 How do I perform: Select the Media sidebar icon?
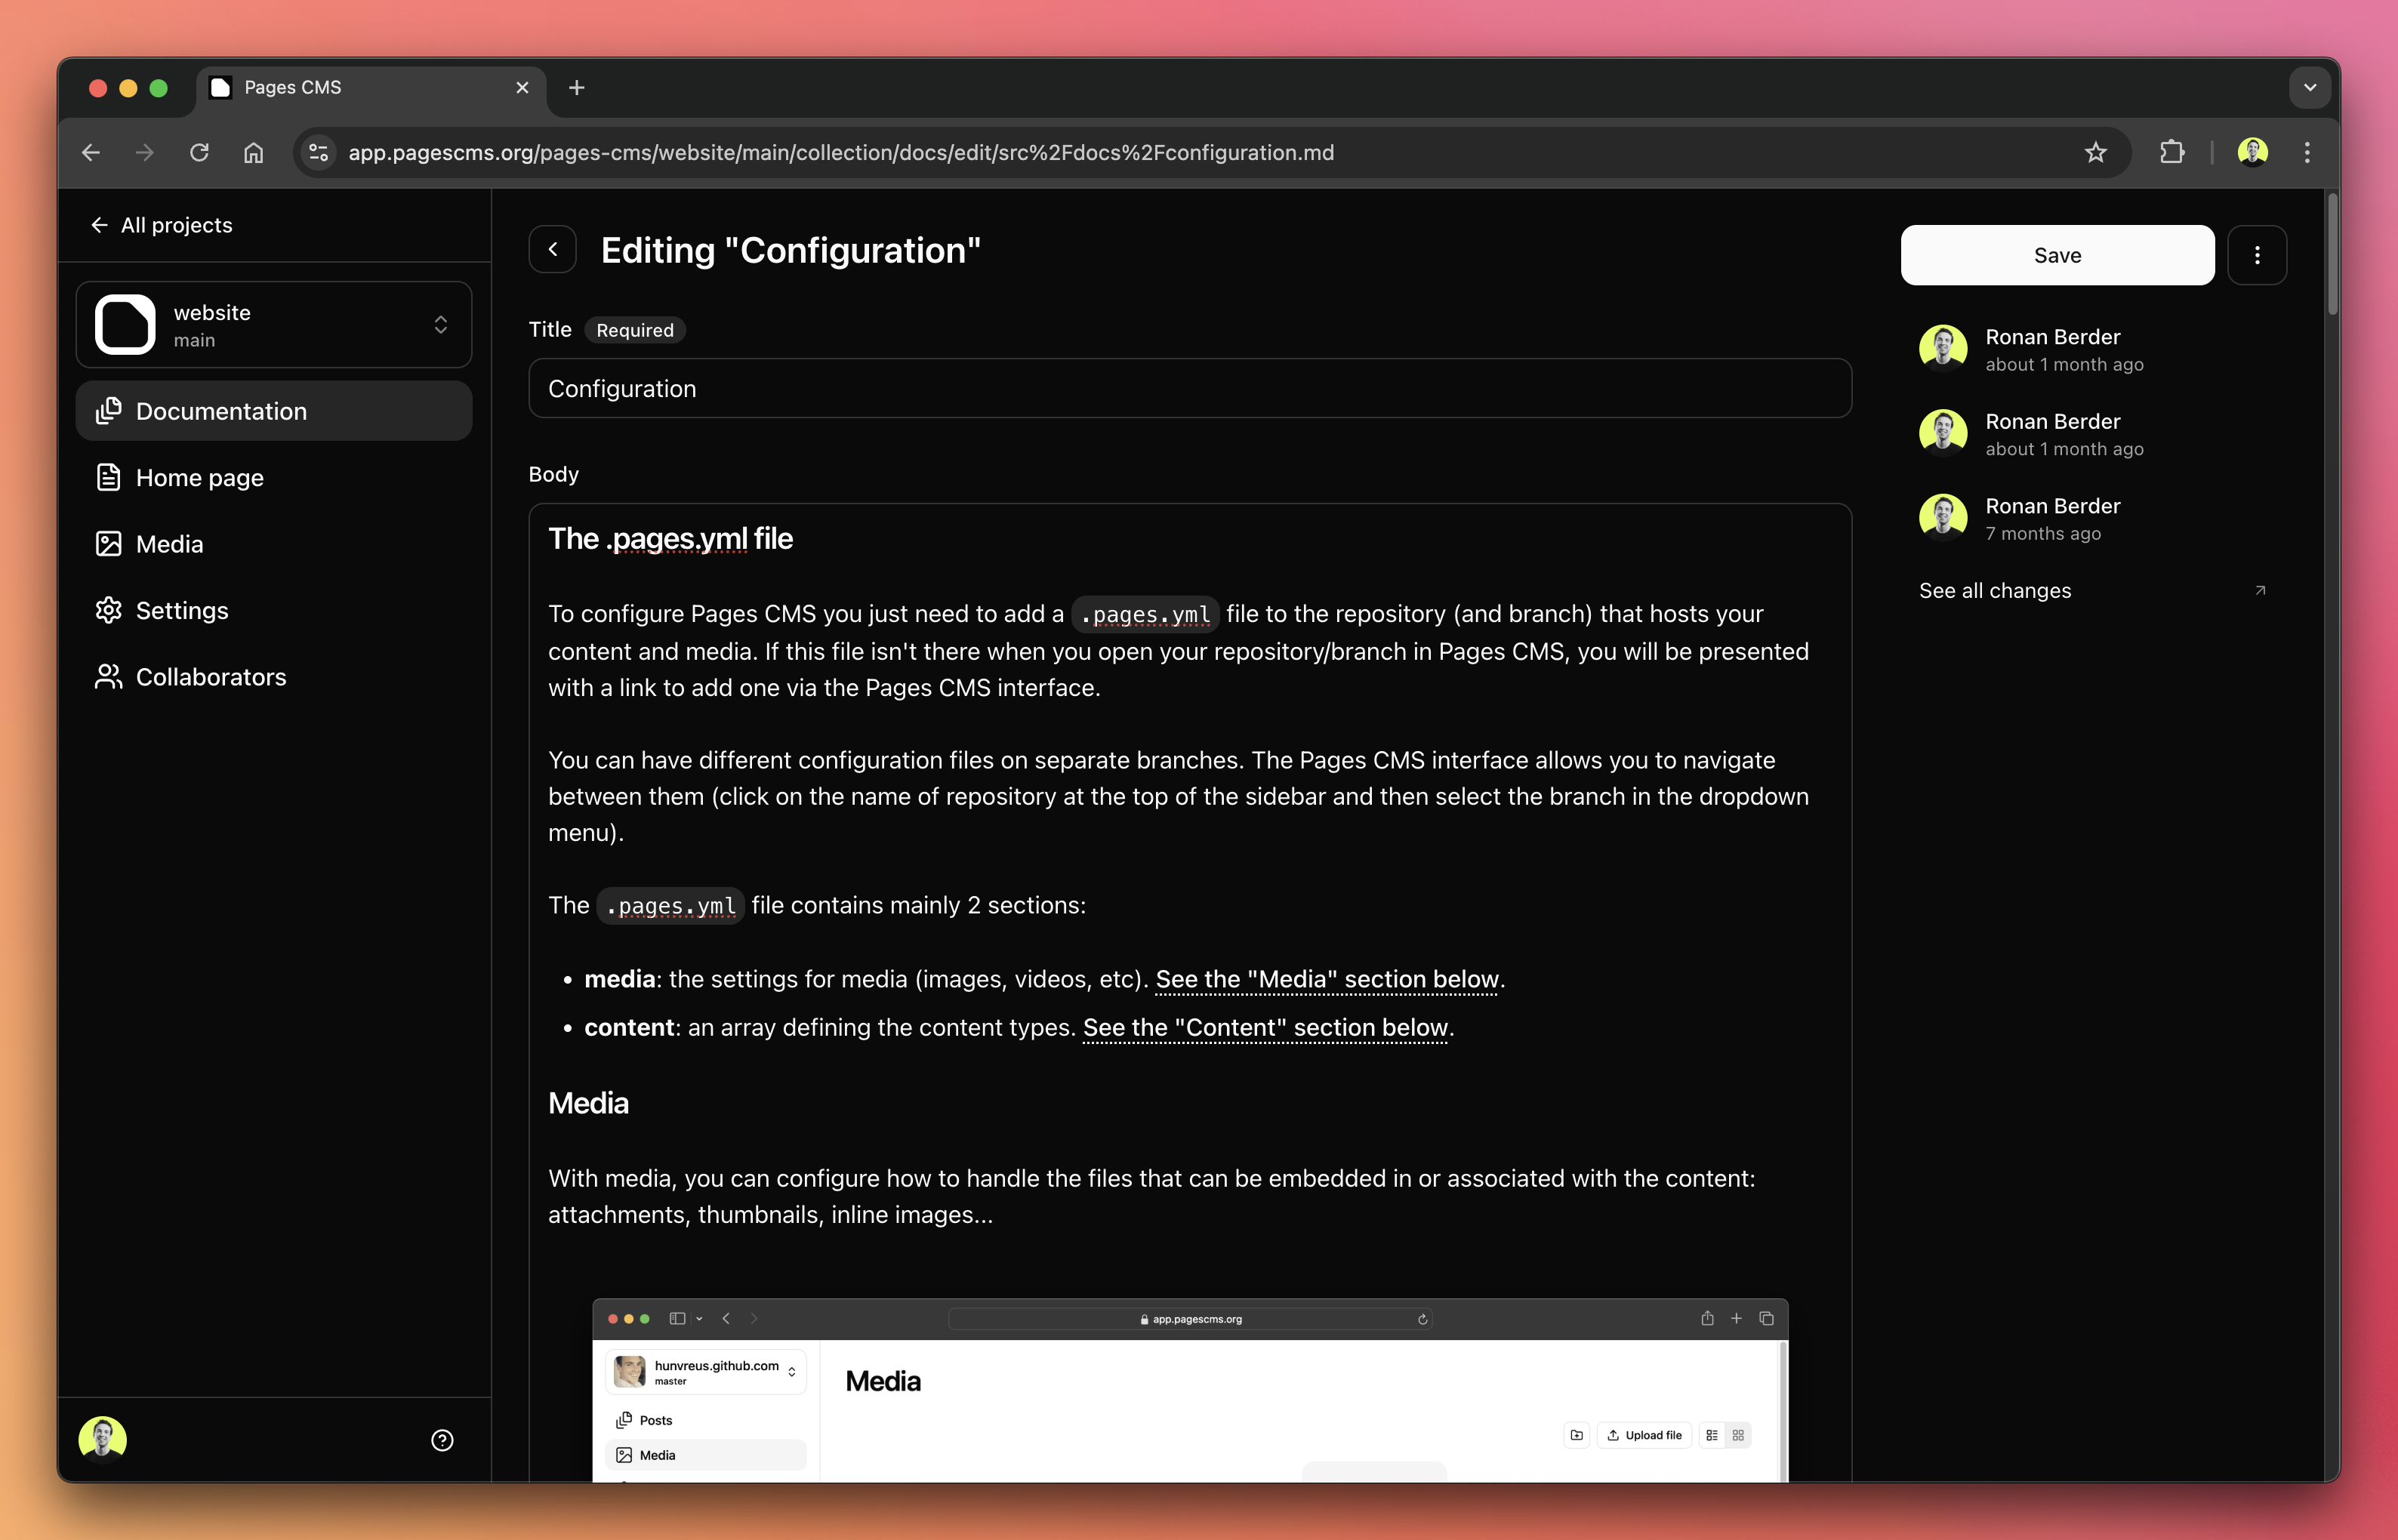(110, 543)
